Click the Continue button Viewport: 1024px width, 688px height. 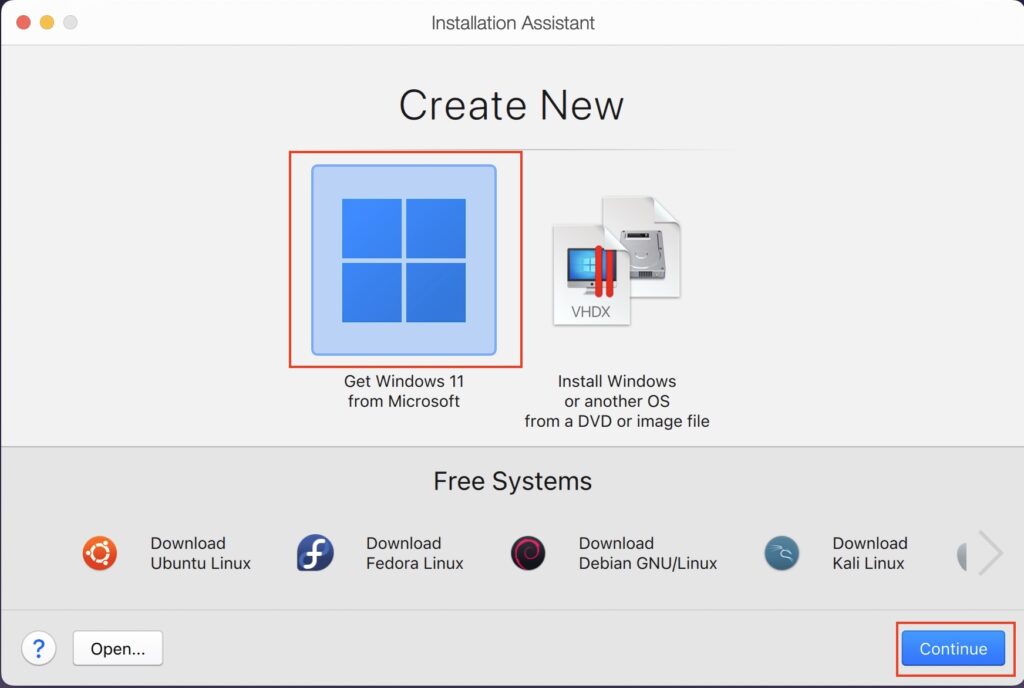click(953, 648)
